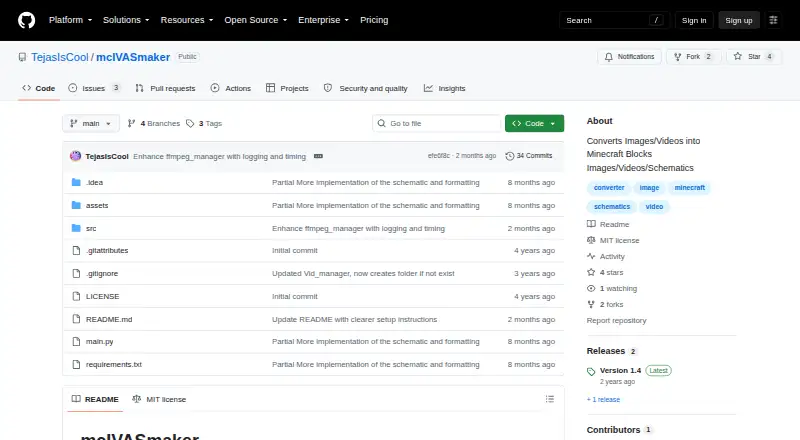Open the main.py file
The width and height of the screenshot is (800, 440).
tap(99, 341)
